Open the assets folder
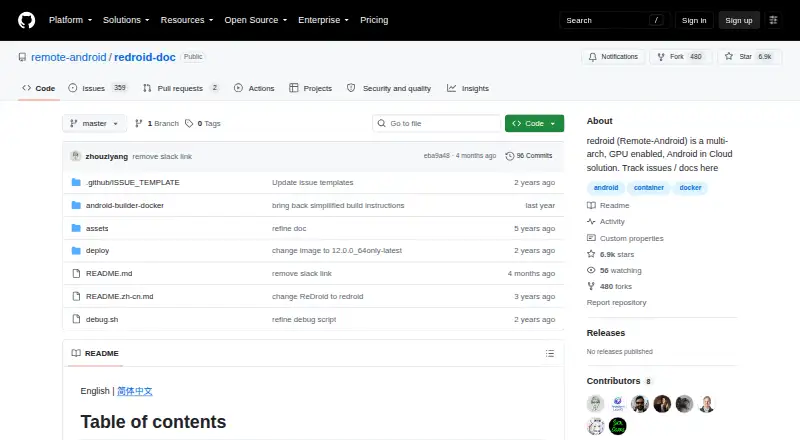The width and height of the screenshot is (800, 440). pyautogui.click(x=97, y=228)
